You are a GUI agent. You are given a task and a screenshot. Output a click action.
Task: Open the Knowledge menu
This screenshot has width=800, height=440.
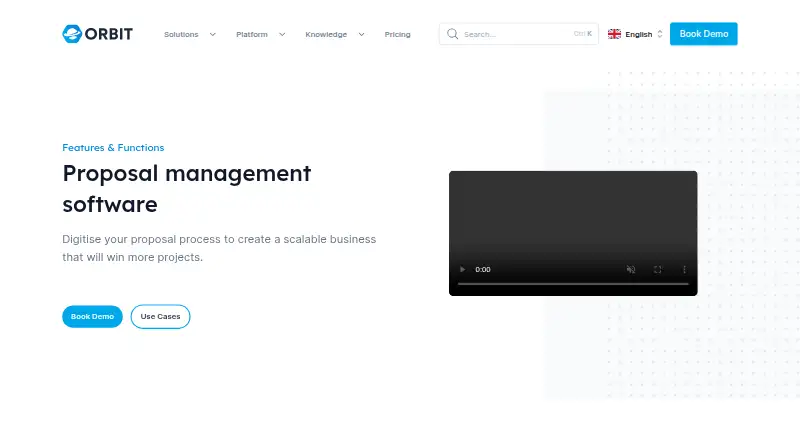point(326,34)
